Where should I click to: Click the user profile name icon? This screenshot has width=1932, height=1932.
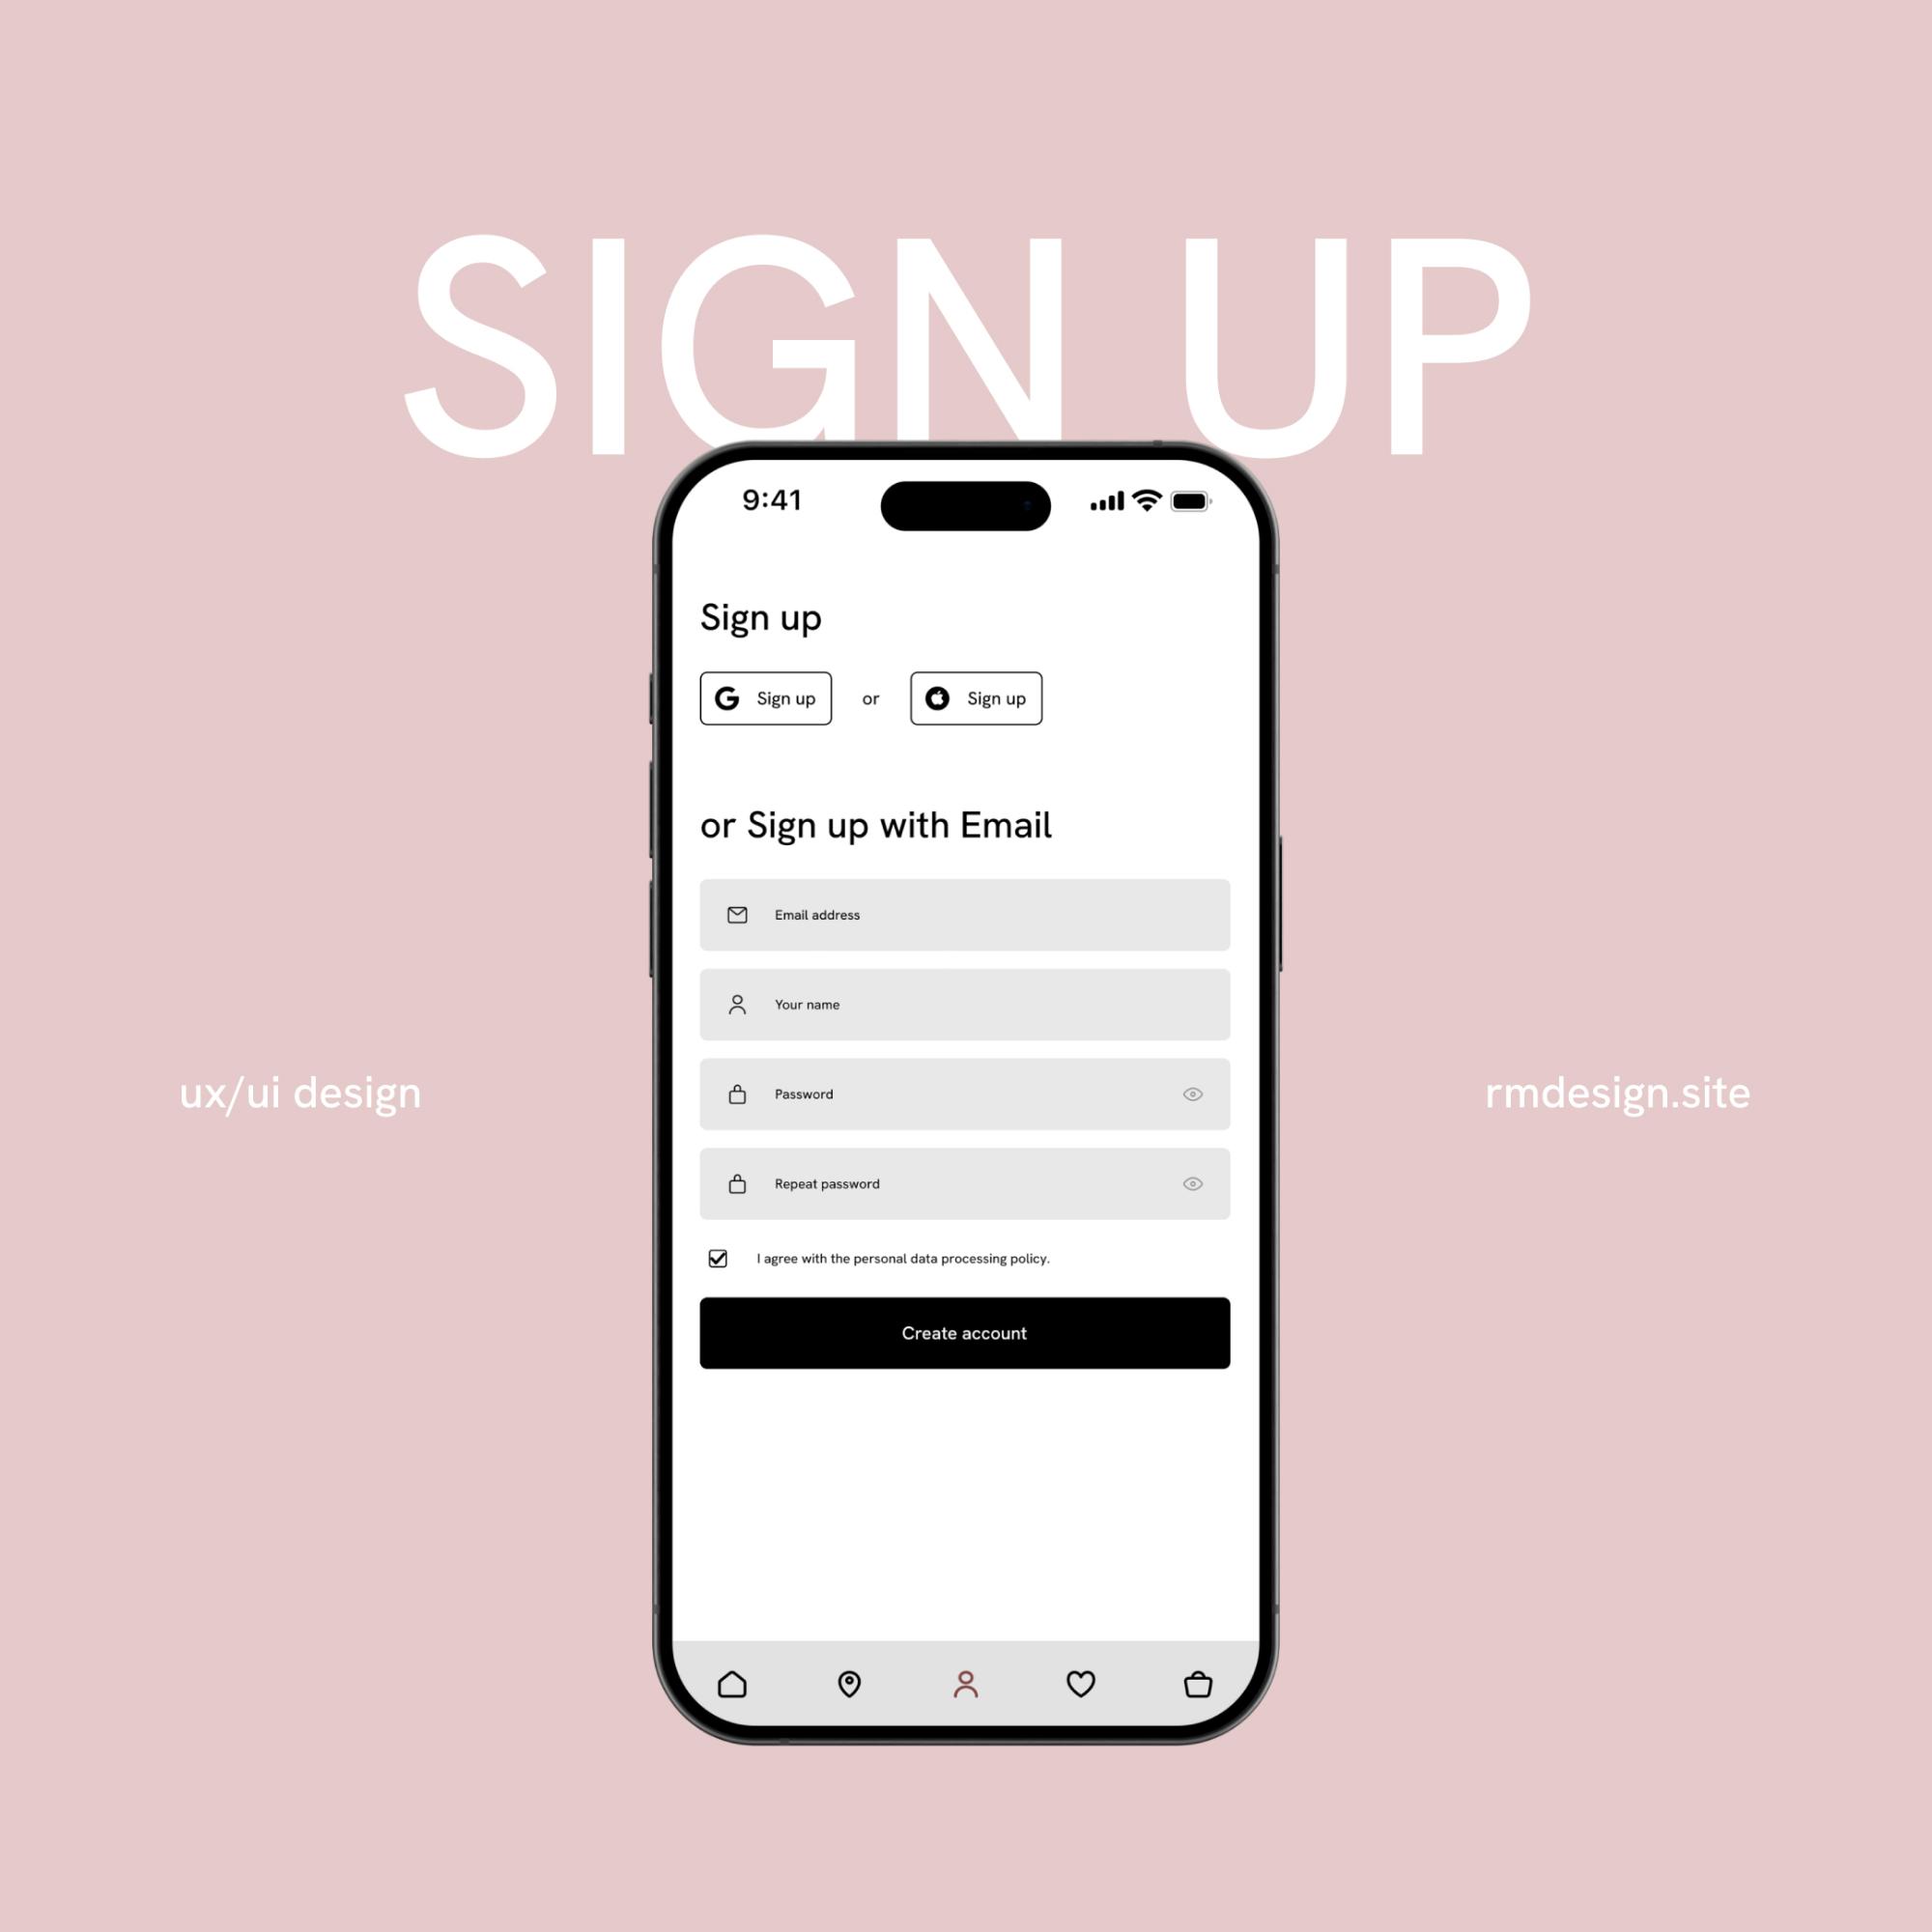tap(736, 1003)
